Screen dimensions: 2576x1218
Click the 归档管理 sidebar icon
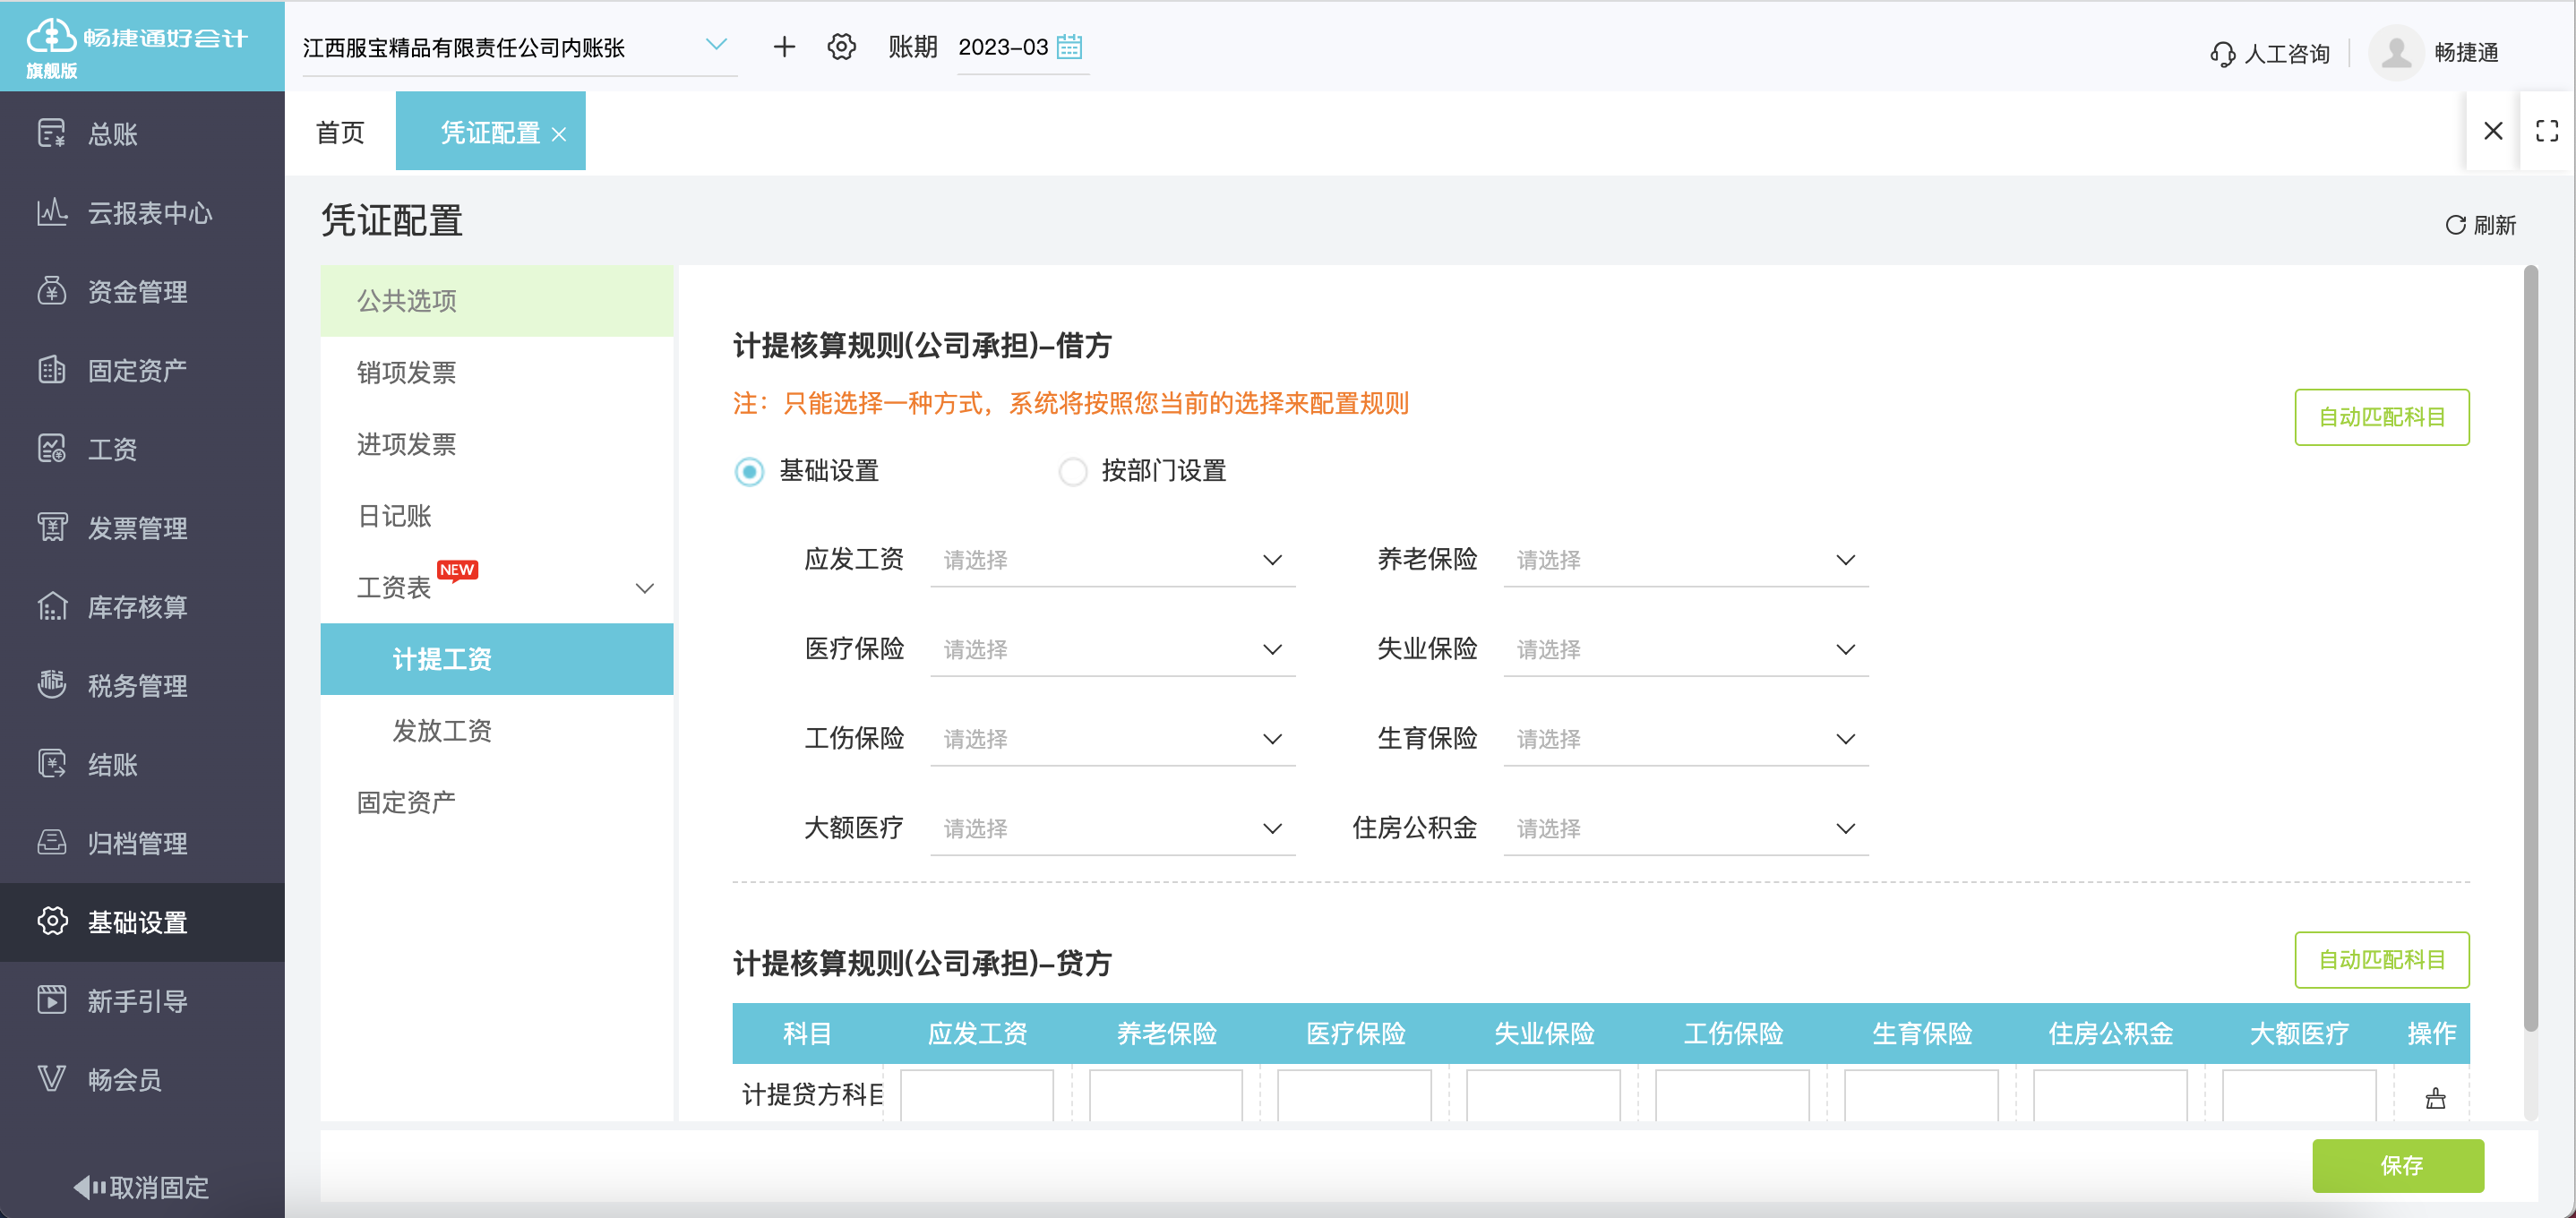coord(49,844)
